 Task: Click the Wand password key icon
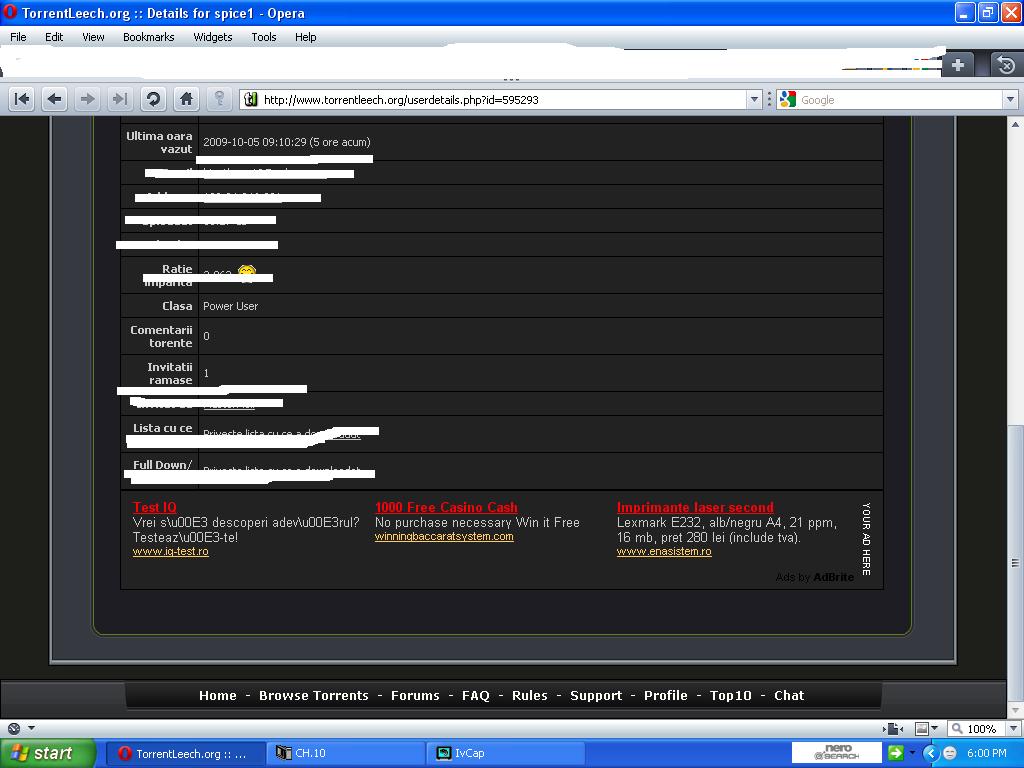point(219,99)
